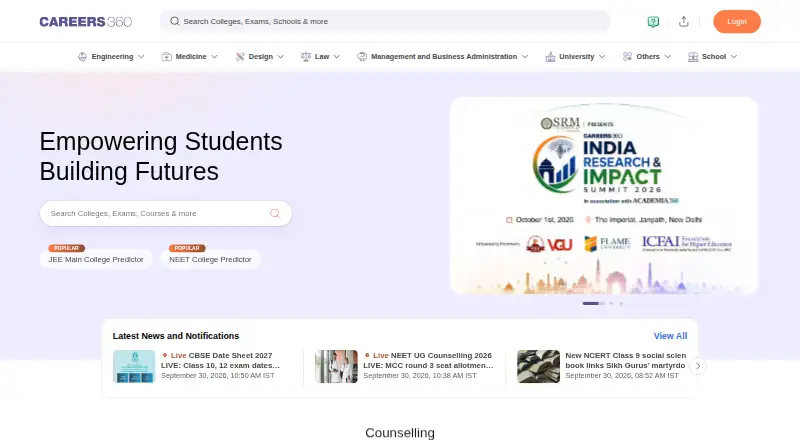Click the School building icon

tap(693, 57)
